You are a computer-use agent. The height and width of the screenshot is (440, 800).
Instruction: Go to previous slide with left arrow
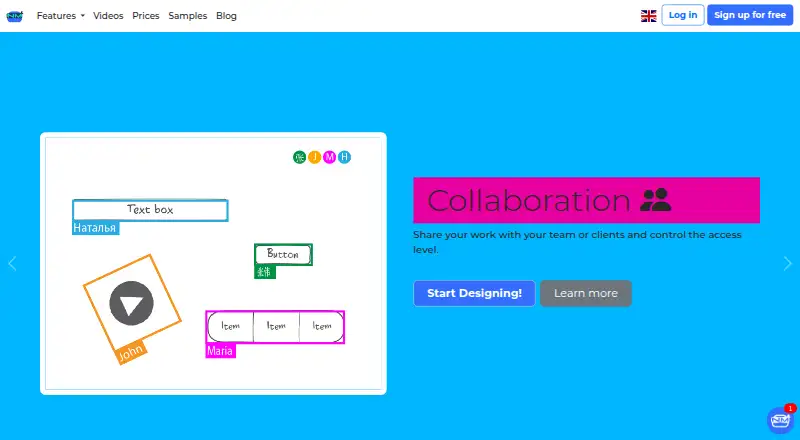pos(12,263)
